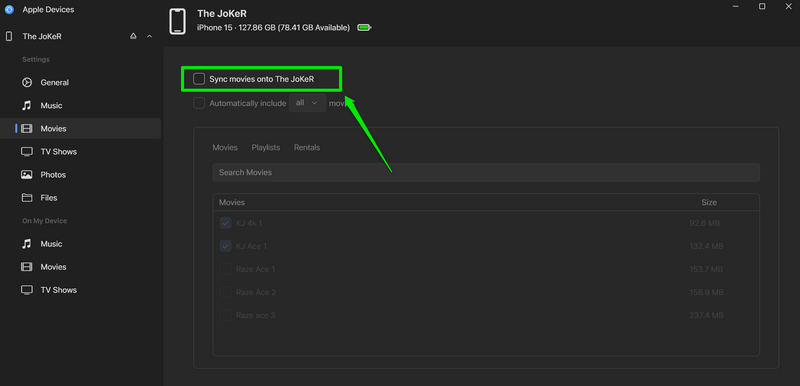Click the iPhone icon beside The JoKeR in sidebar
The image size is (800, 386).
(9, 37)
